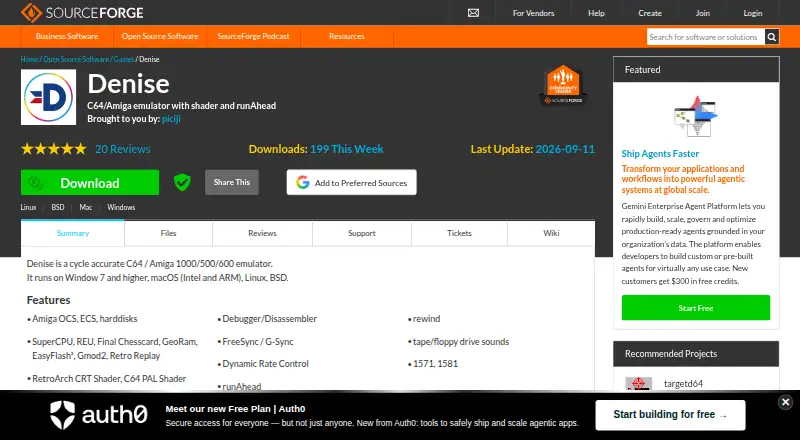The width and height of the screenshot is (800, 440).
Task: Switch to the Summary tab
Action: point(72,233)
